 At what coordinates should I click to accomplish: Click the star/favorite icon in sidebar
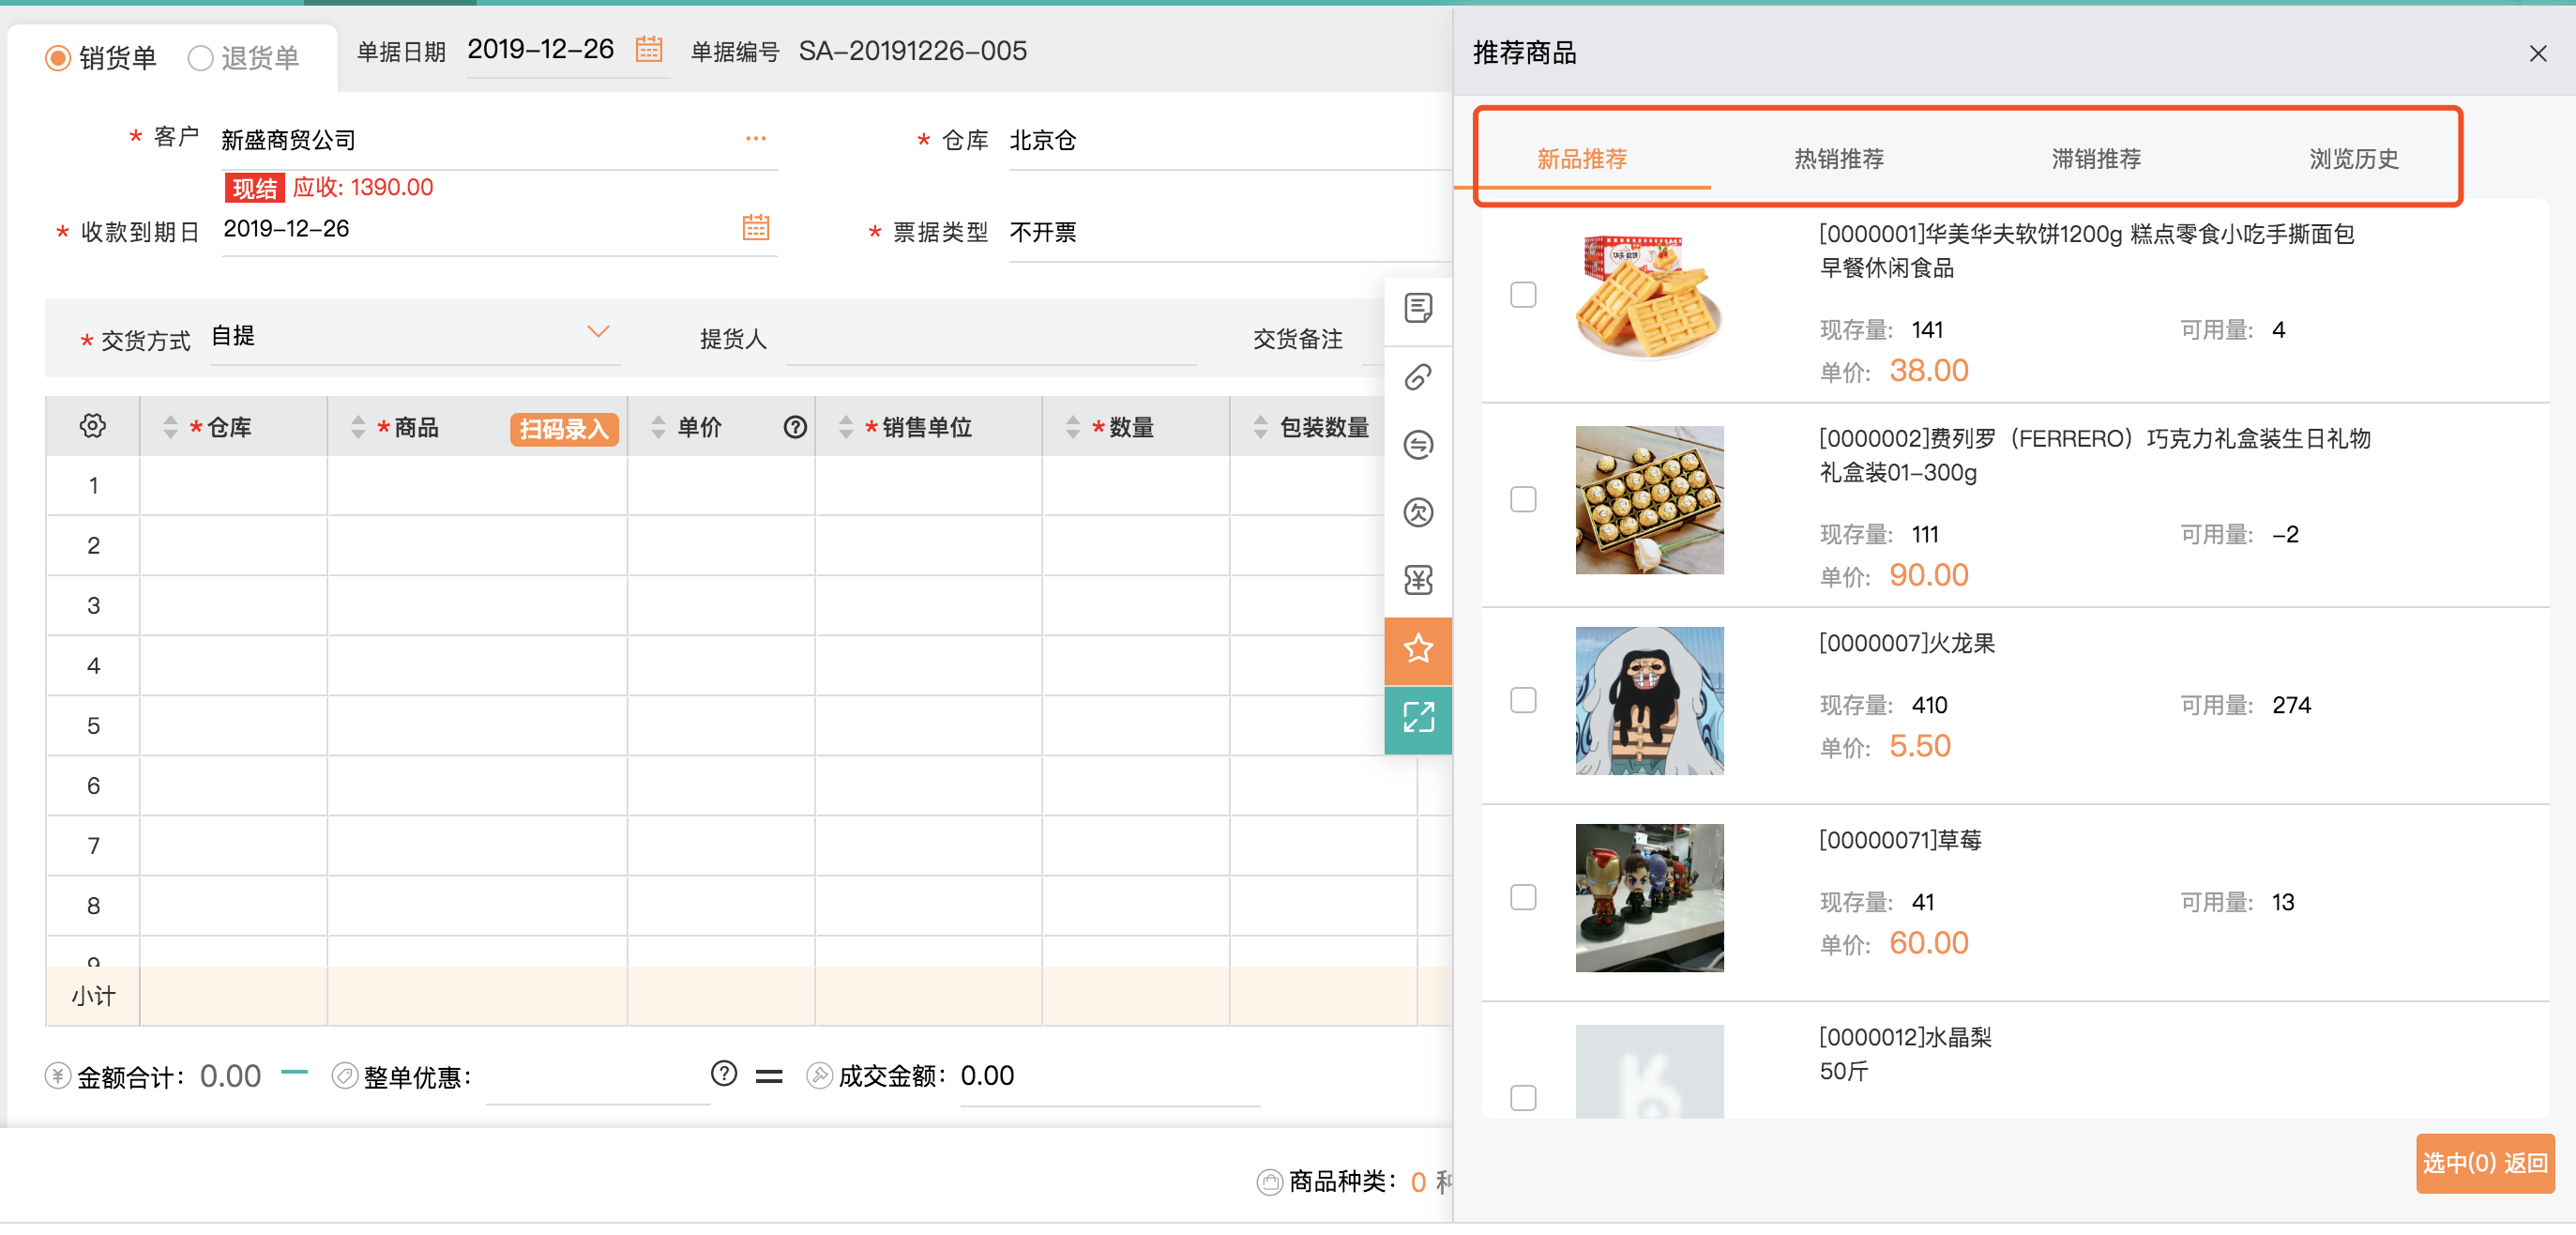pyautogui.click(x=1417, y=649)
